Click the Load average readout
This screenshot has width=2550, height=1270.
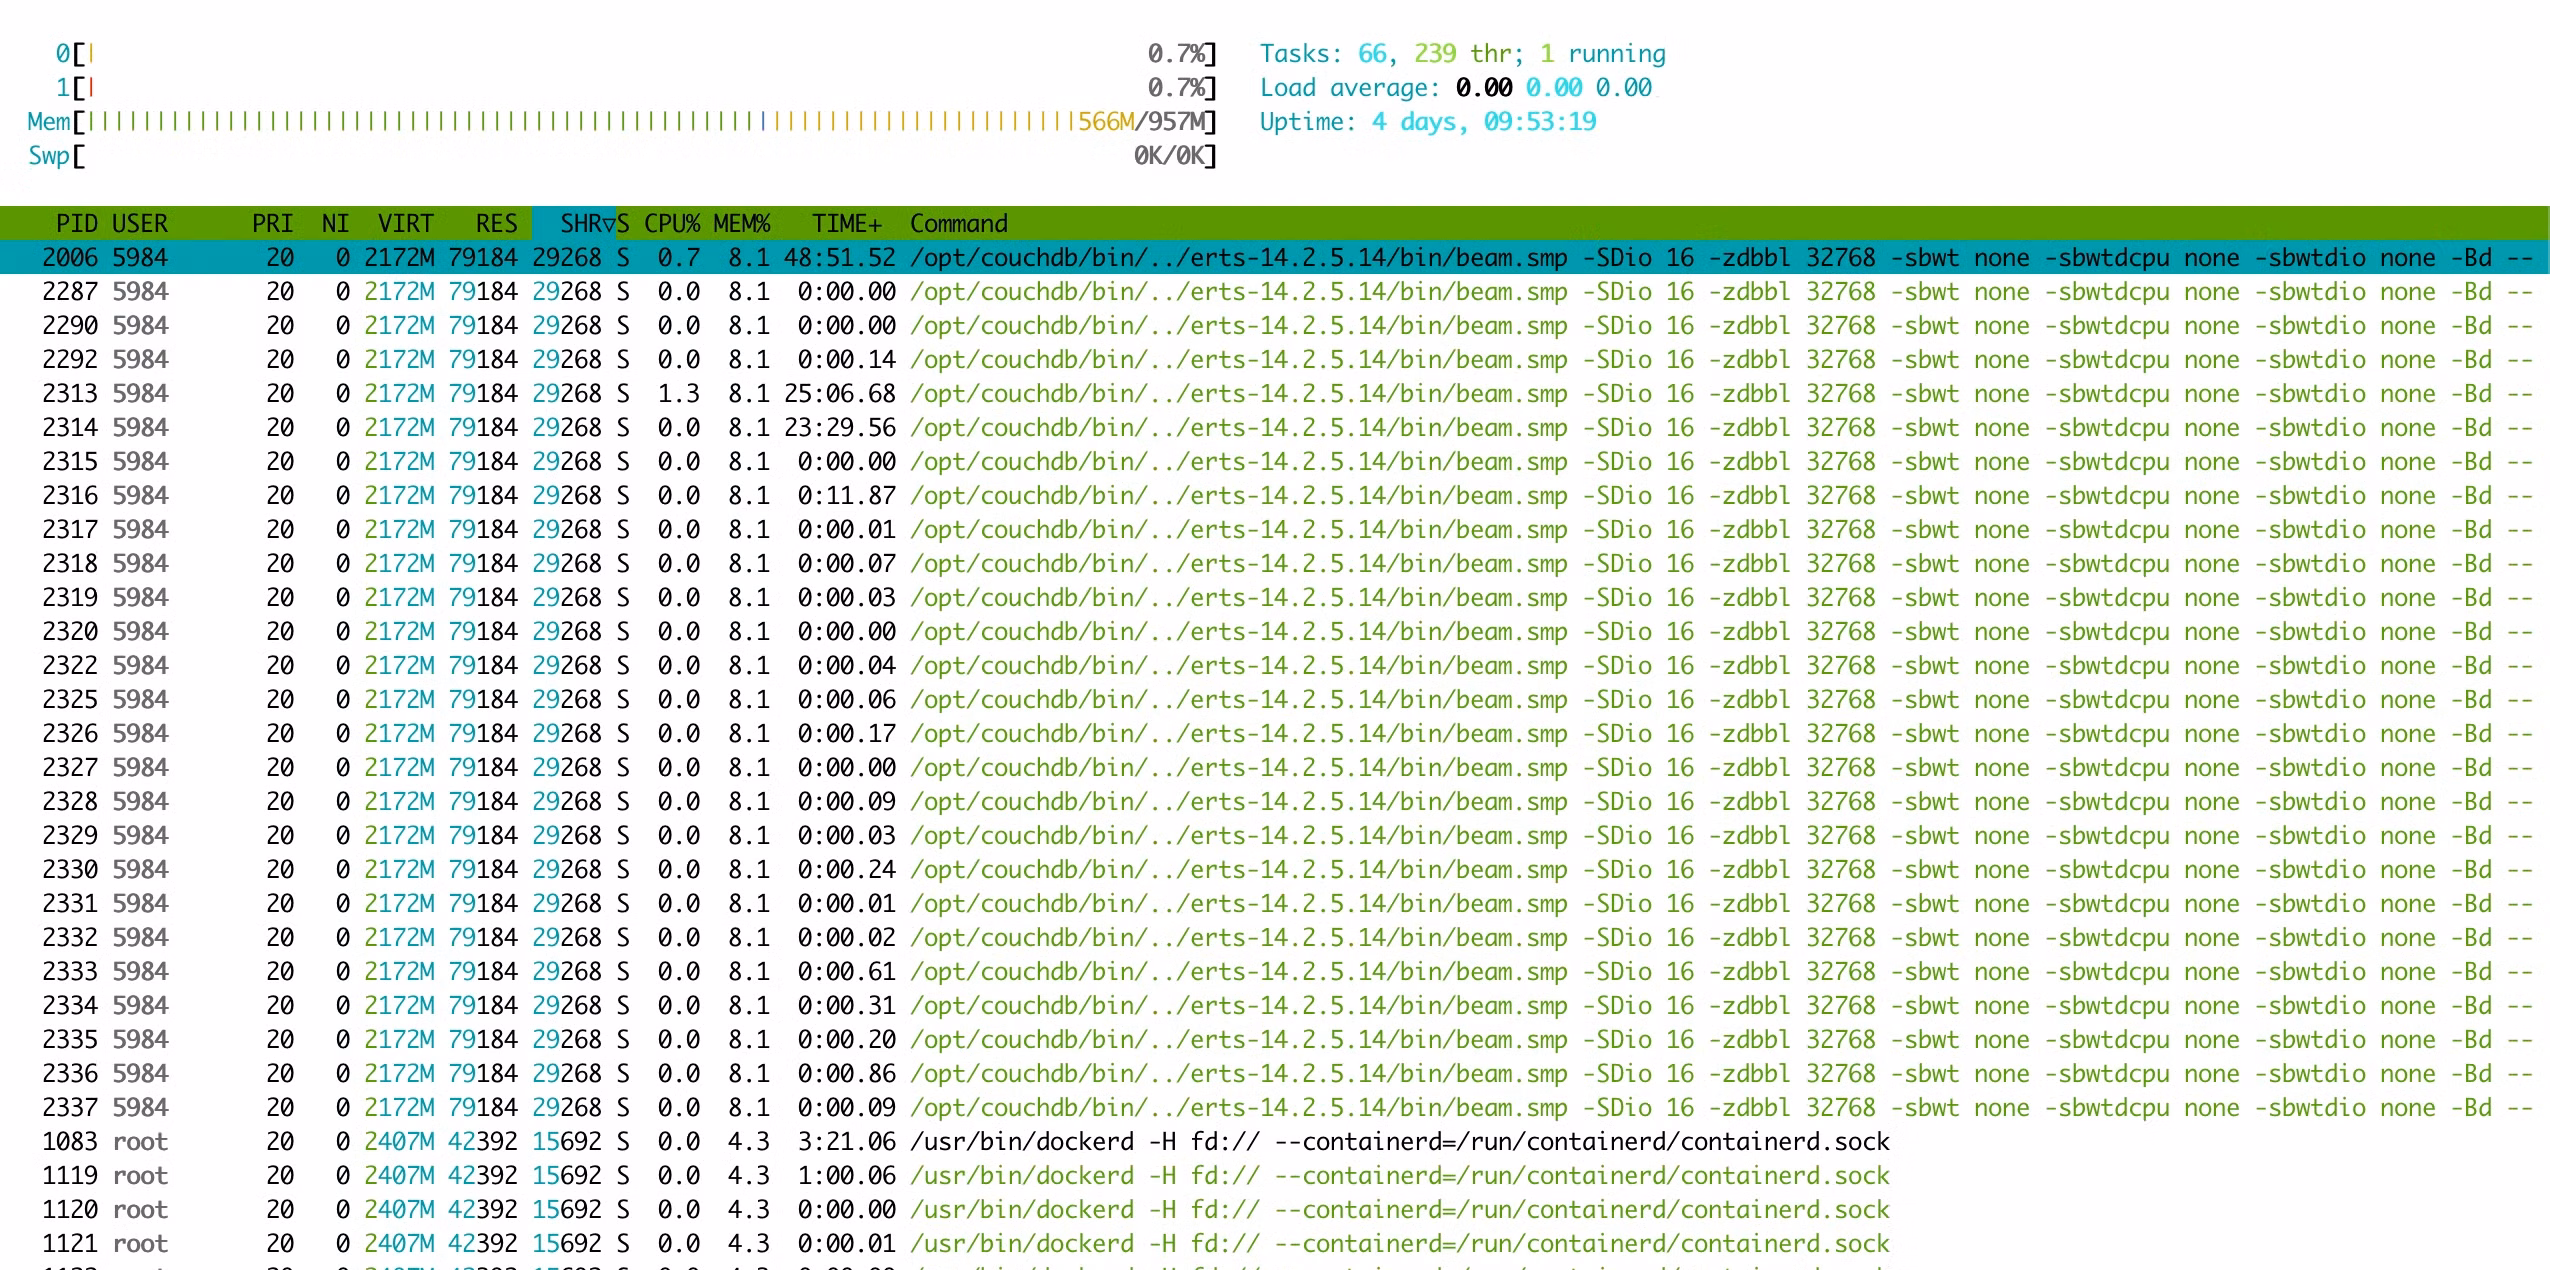point(1455,88)
